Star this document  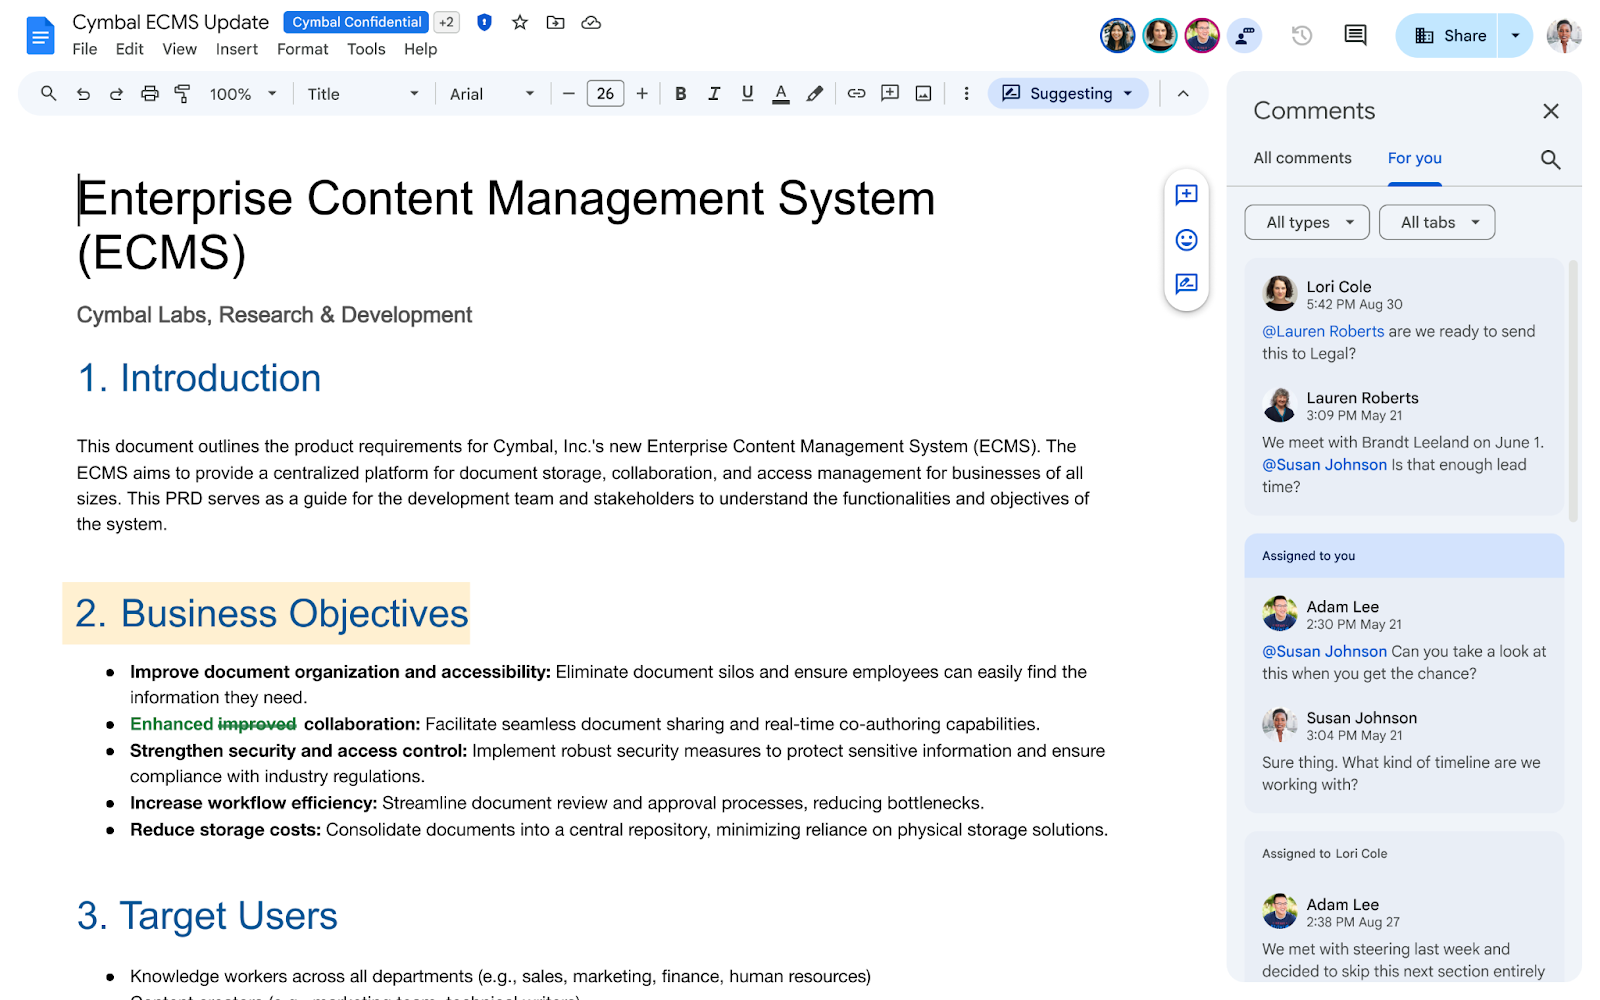(520, 22)
